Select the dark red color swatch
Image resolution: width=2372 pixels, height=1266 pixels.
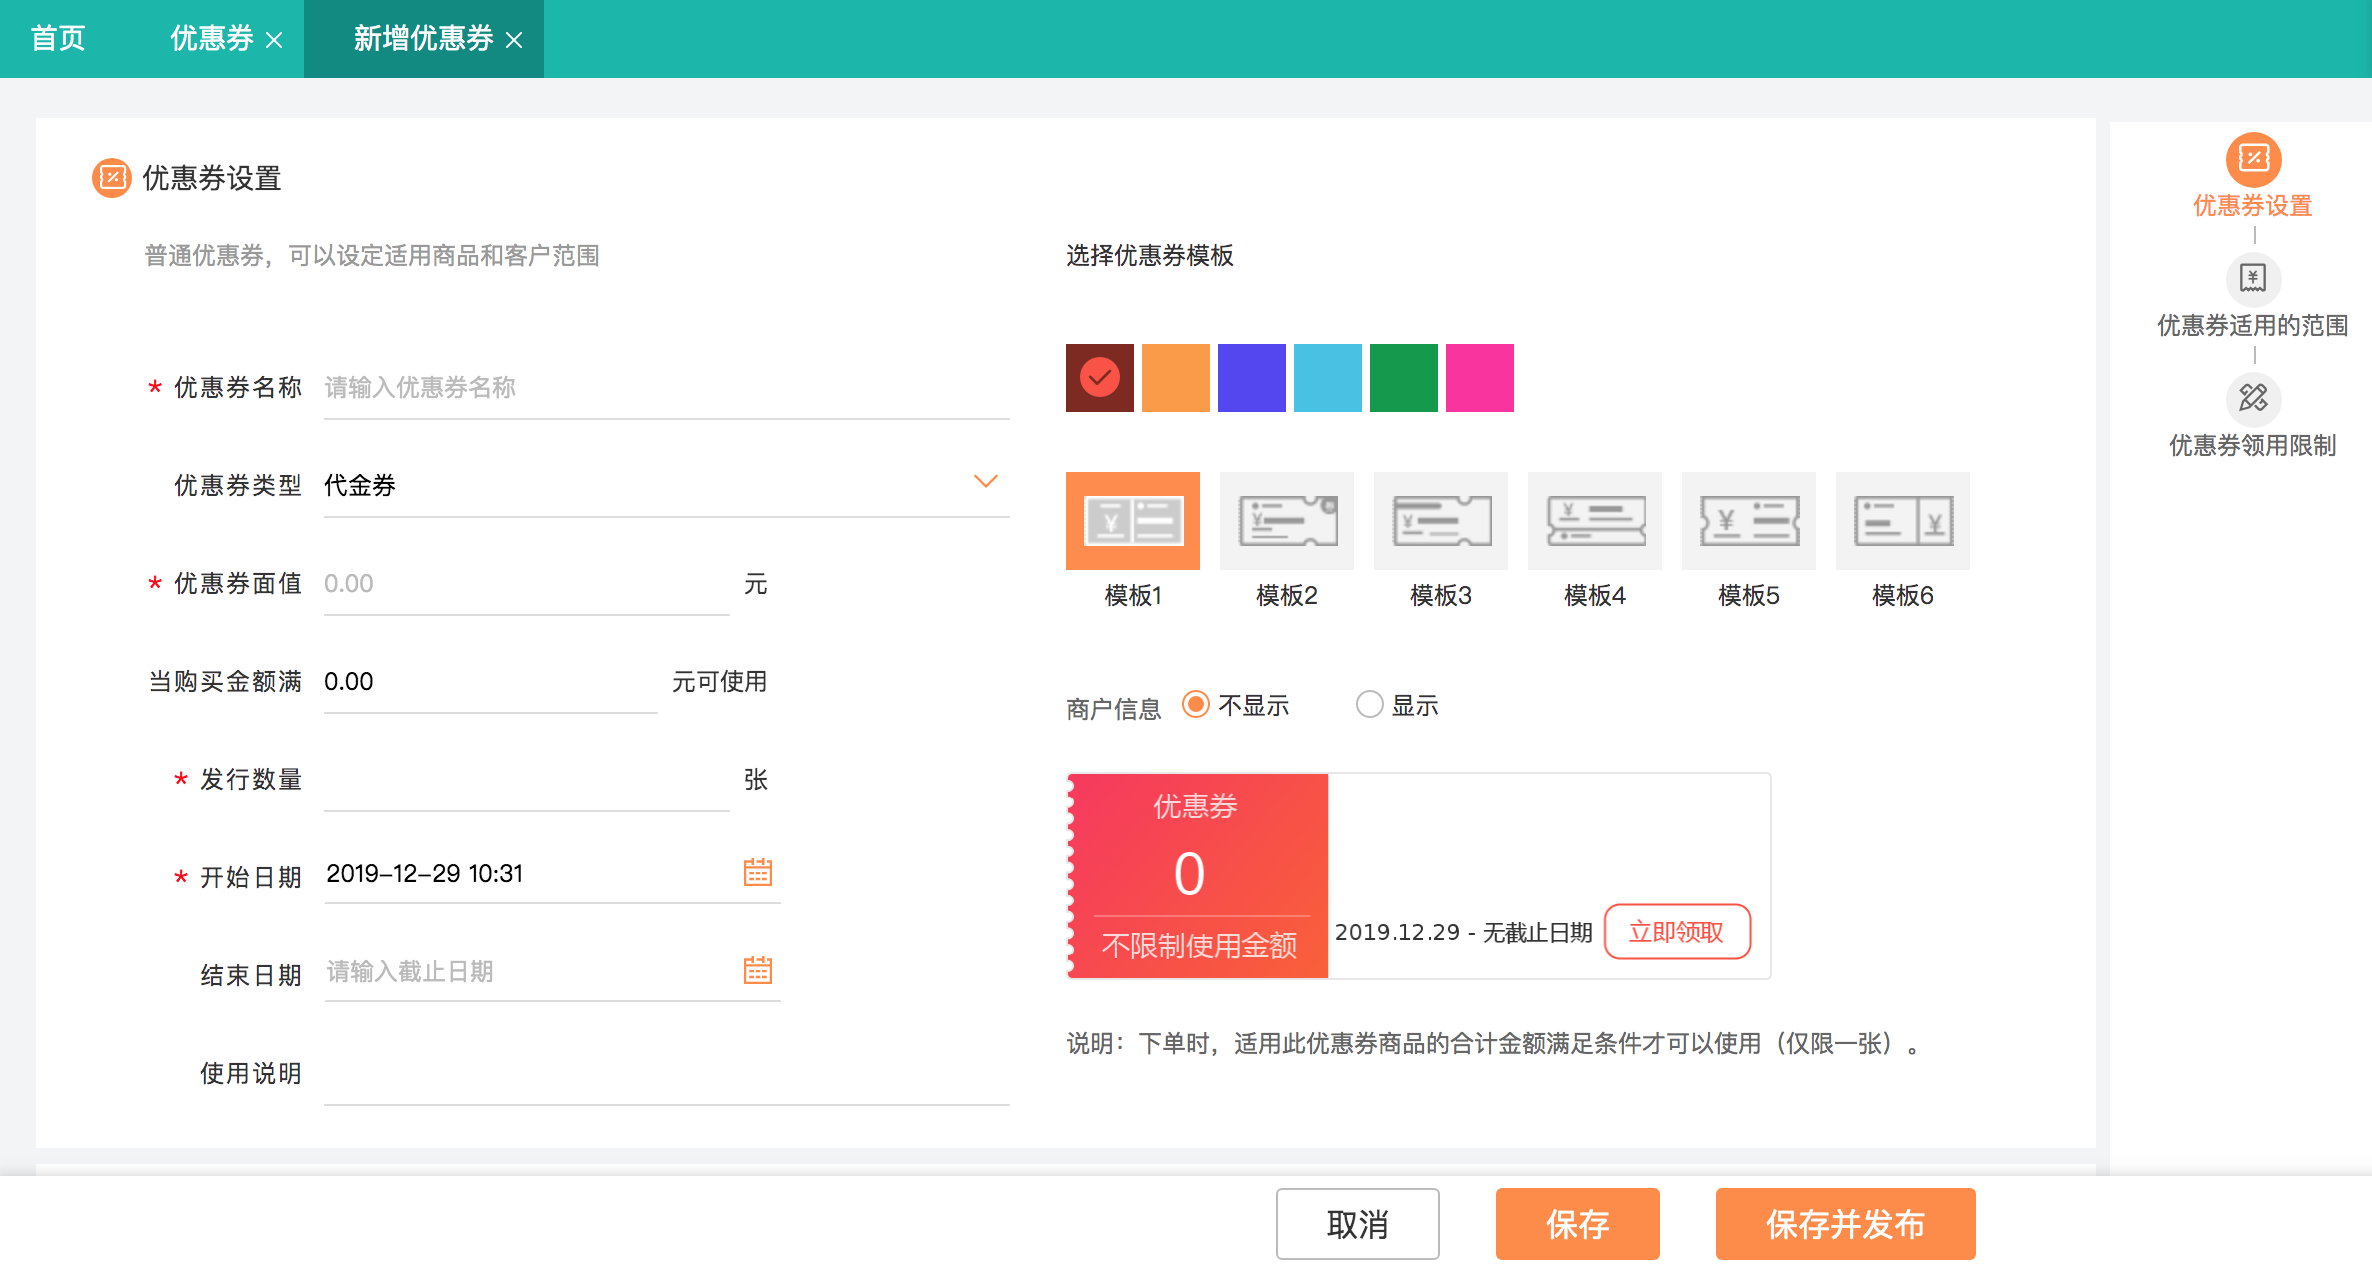(x=1100, y=377)
